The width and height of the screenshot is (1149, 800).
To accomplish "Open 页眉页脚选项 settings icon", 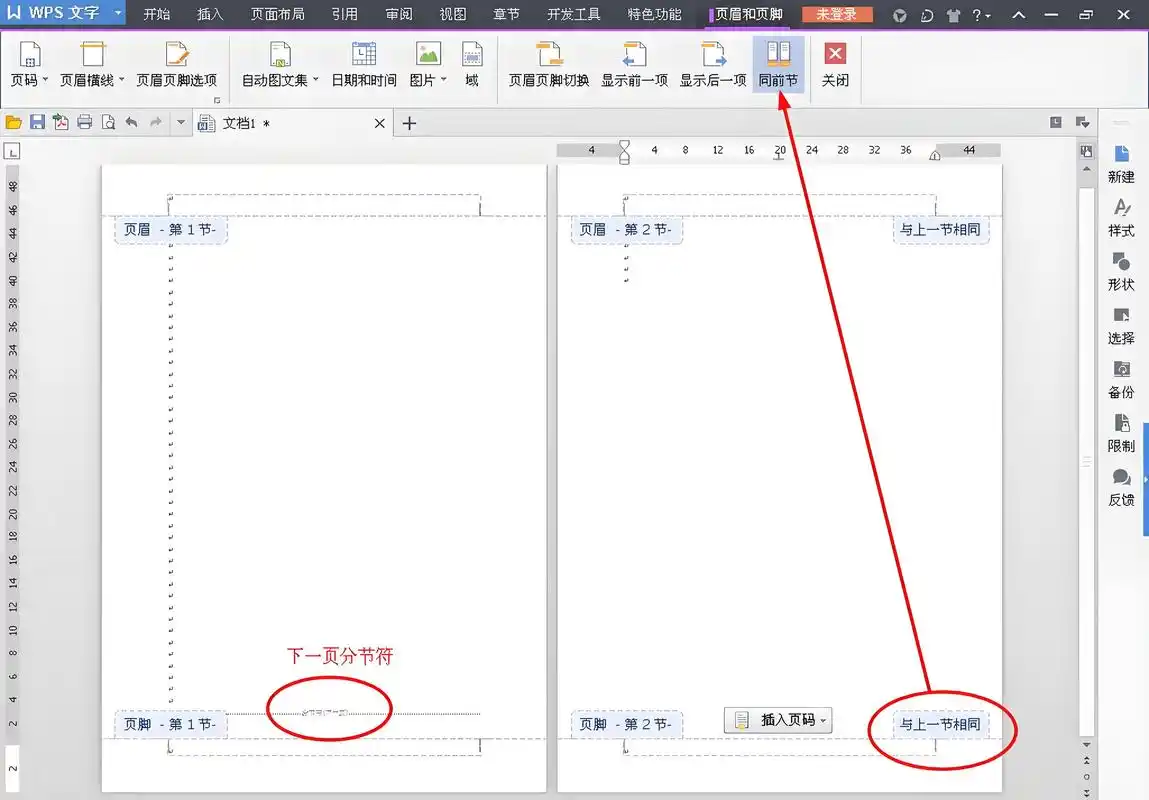I will pos(178,65).
